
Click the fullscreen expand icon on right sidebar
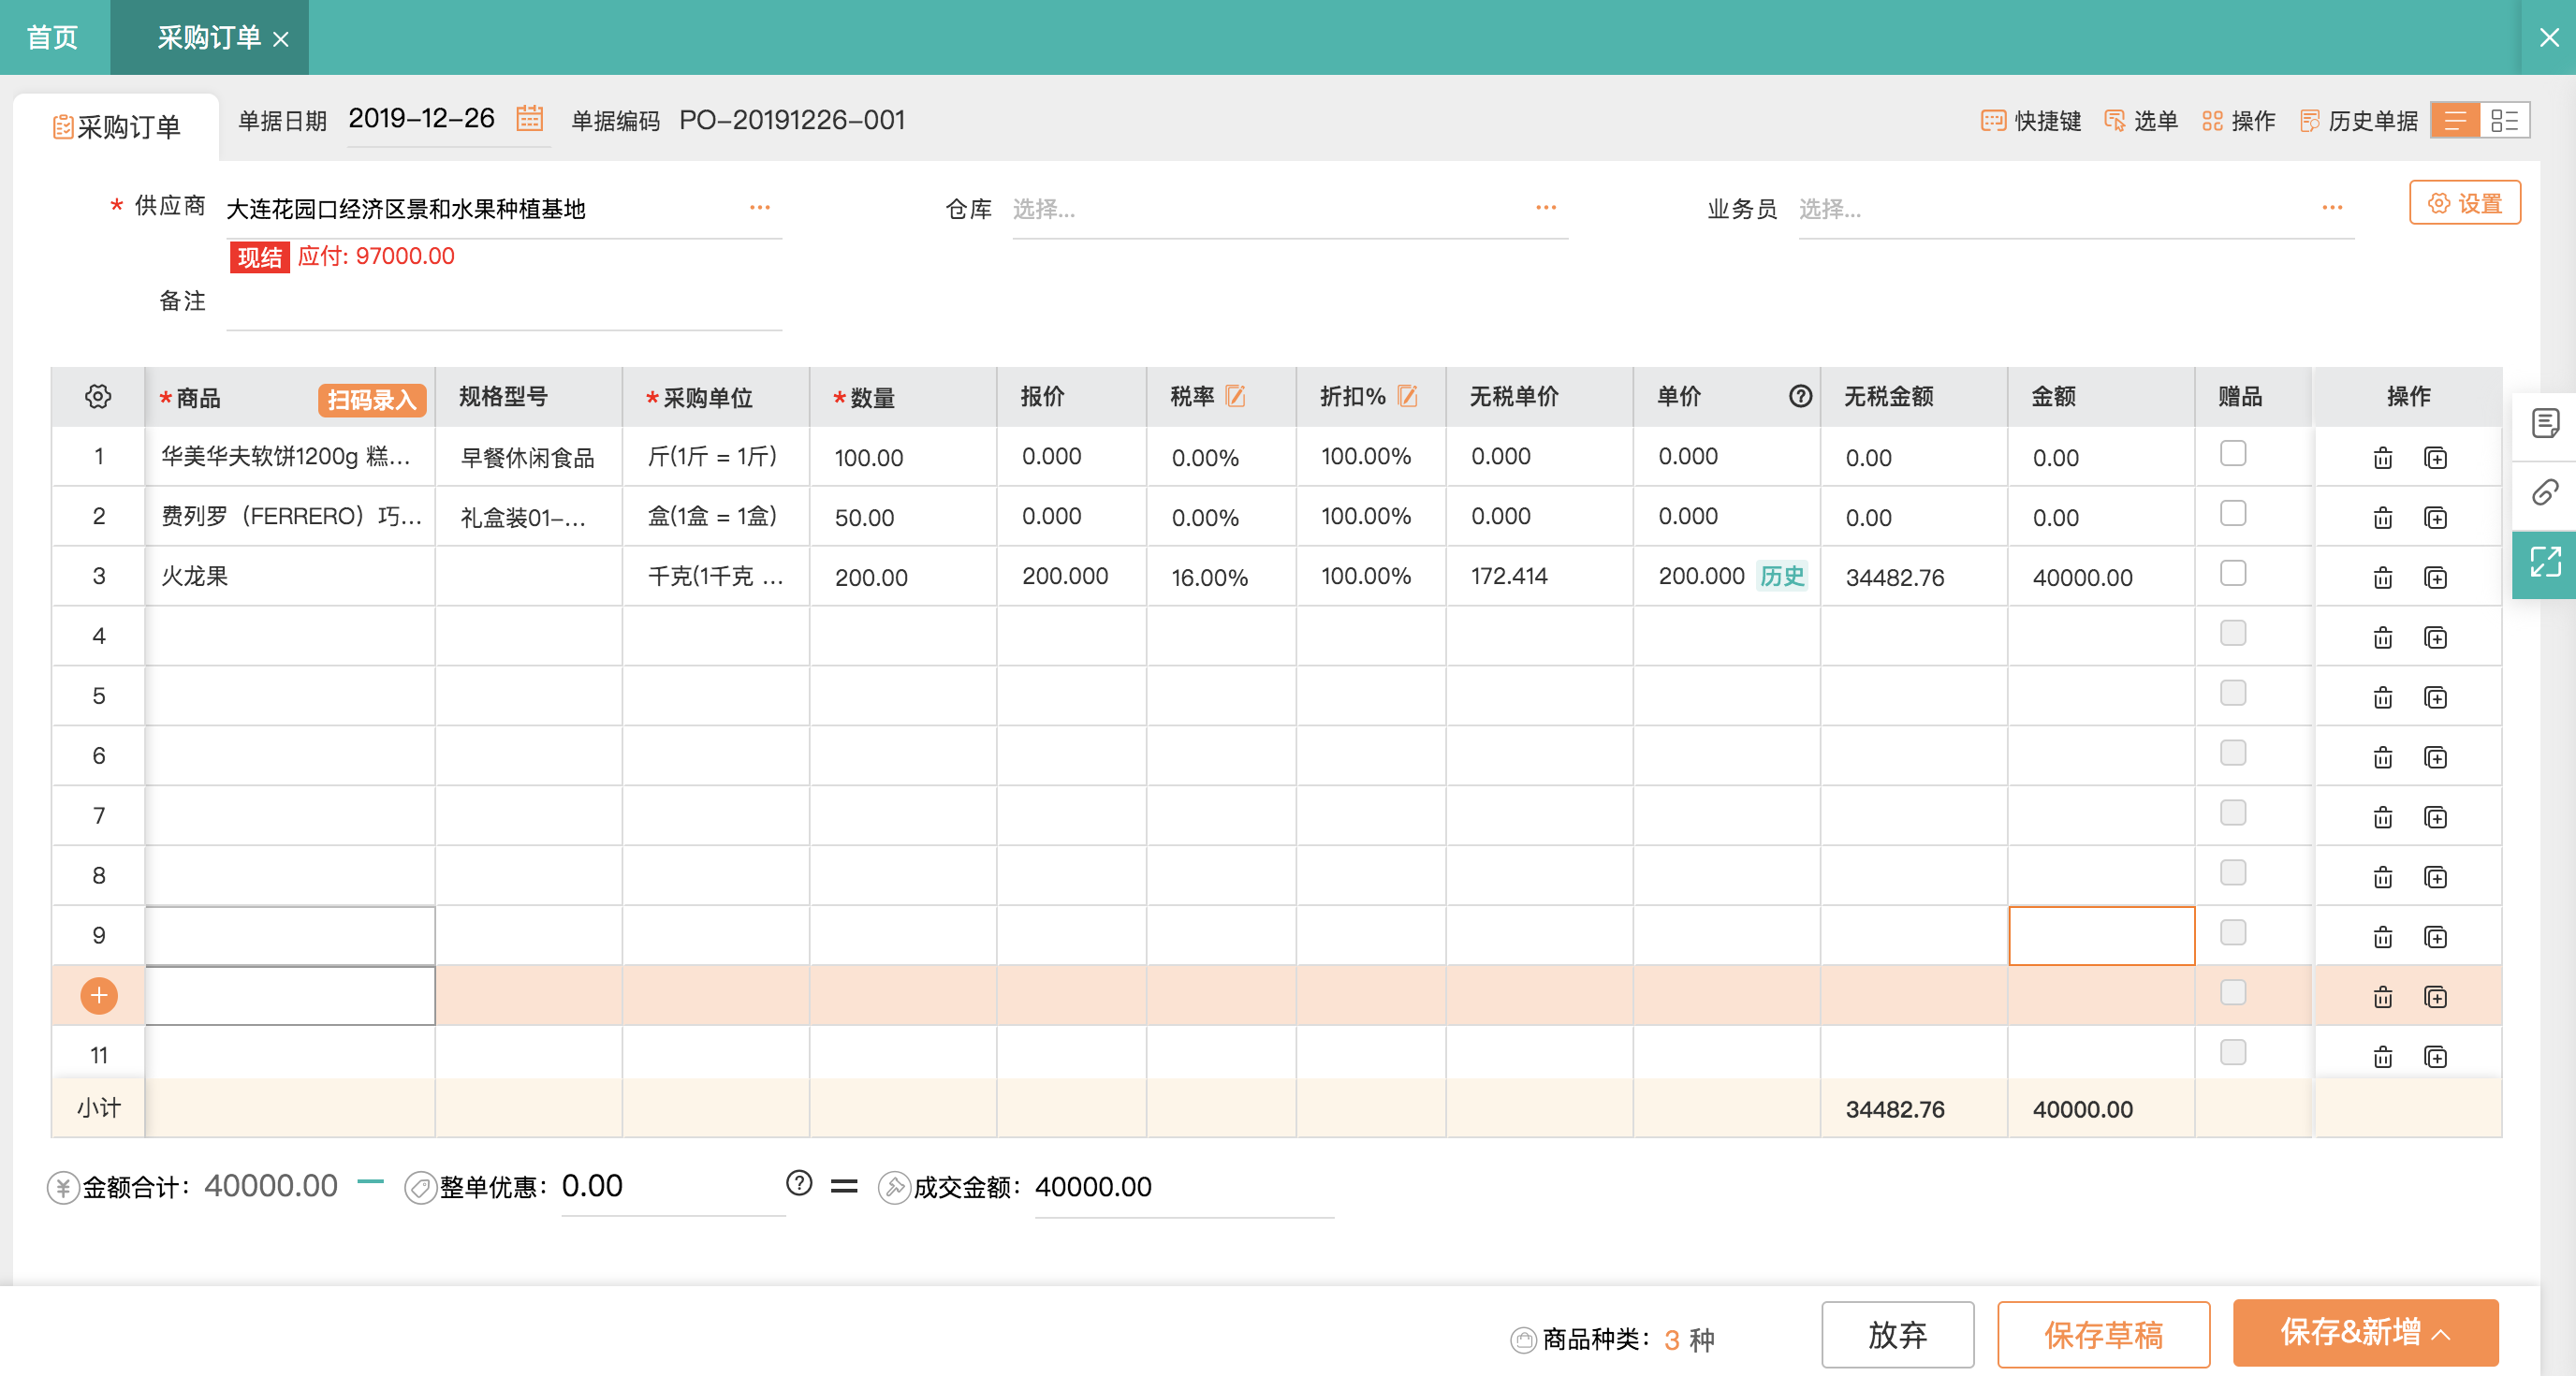point(2551,564)
